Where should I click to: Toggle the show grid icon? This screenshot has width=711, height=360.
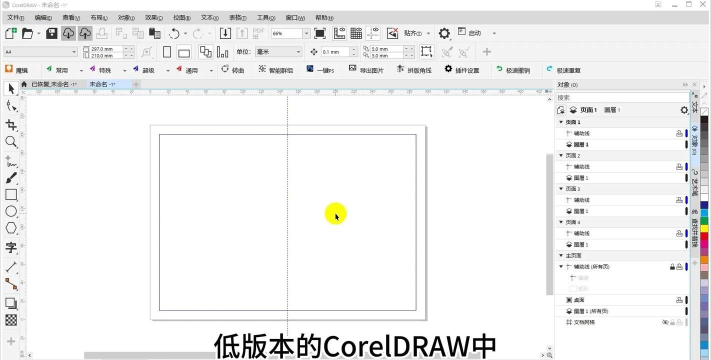pyautogui.click(x=356, y=33)
